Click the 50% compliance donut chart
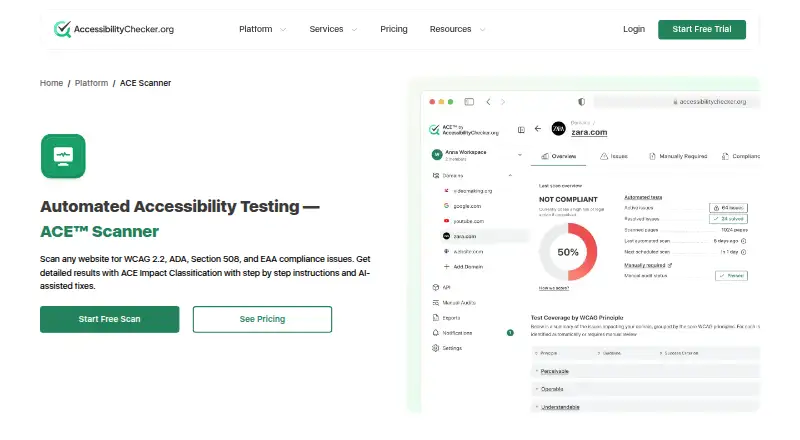This screenshot has width=800, height=440. pyautogui.click(x=568, y=252)
